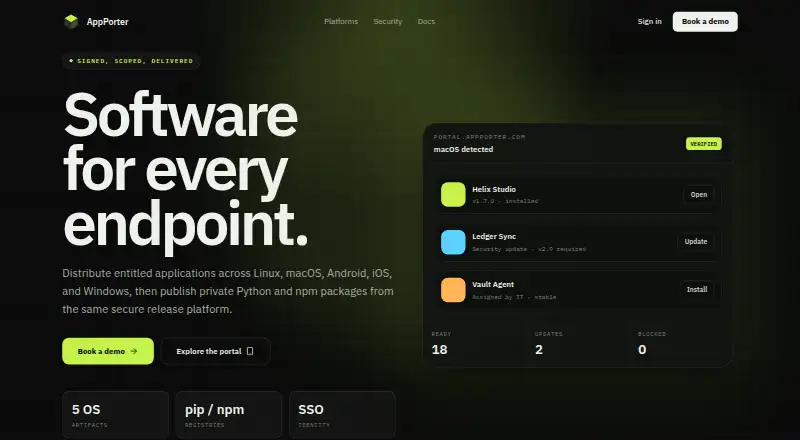Viewport: 800px width, 440px height.
Task: Click the Blocked count 0
Action: (x=642, y=350)
